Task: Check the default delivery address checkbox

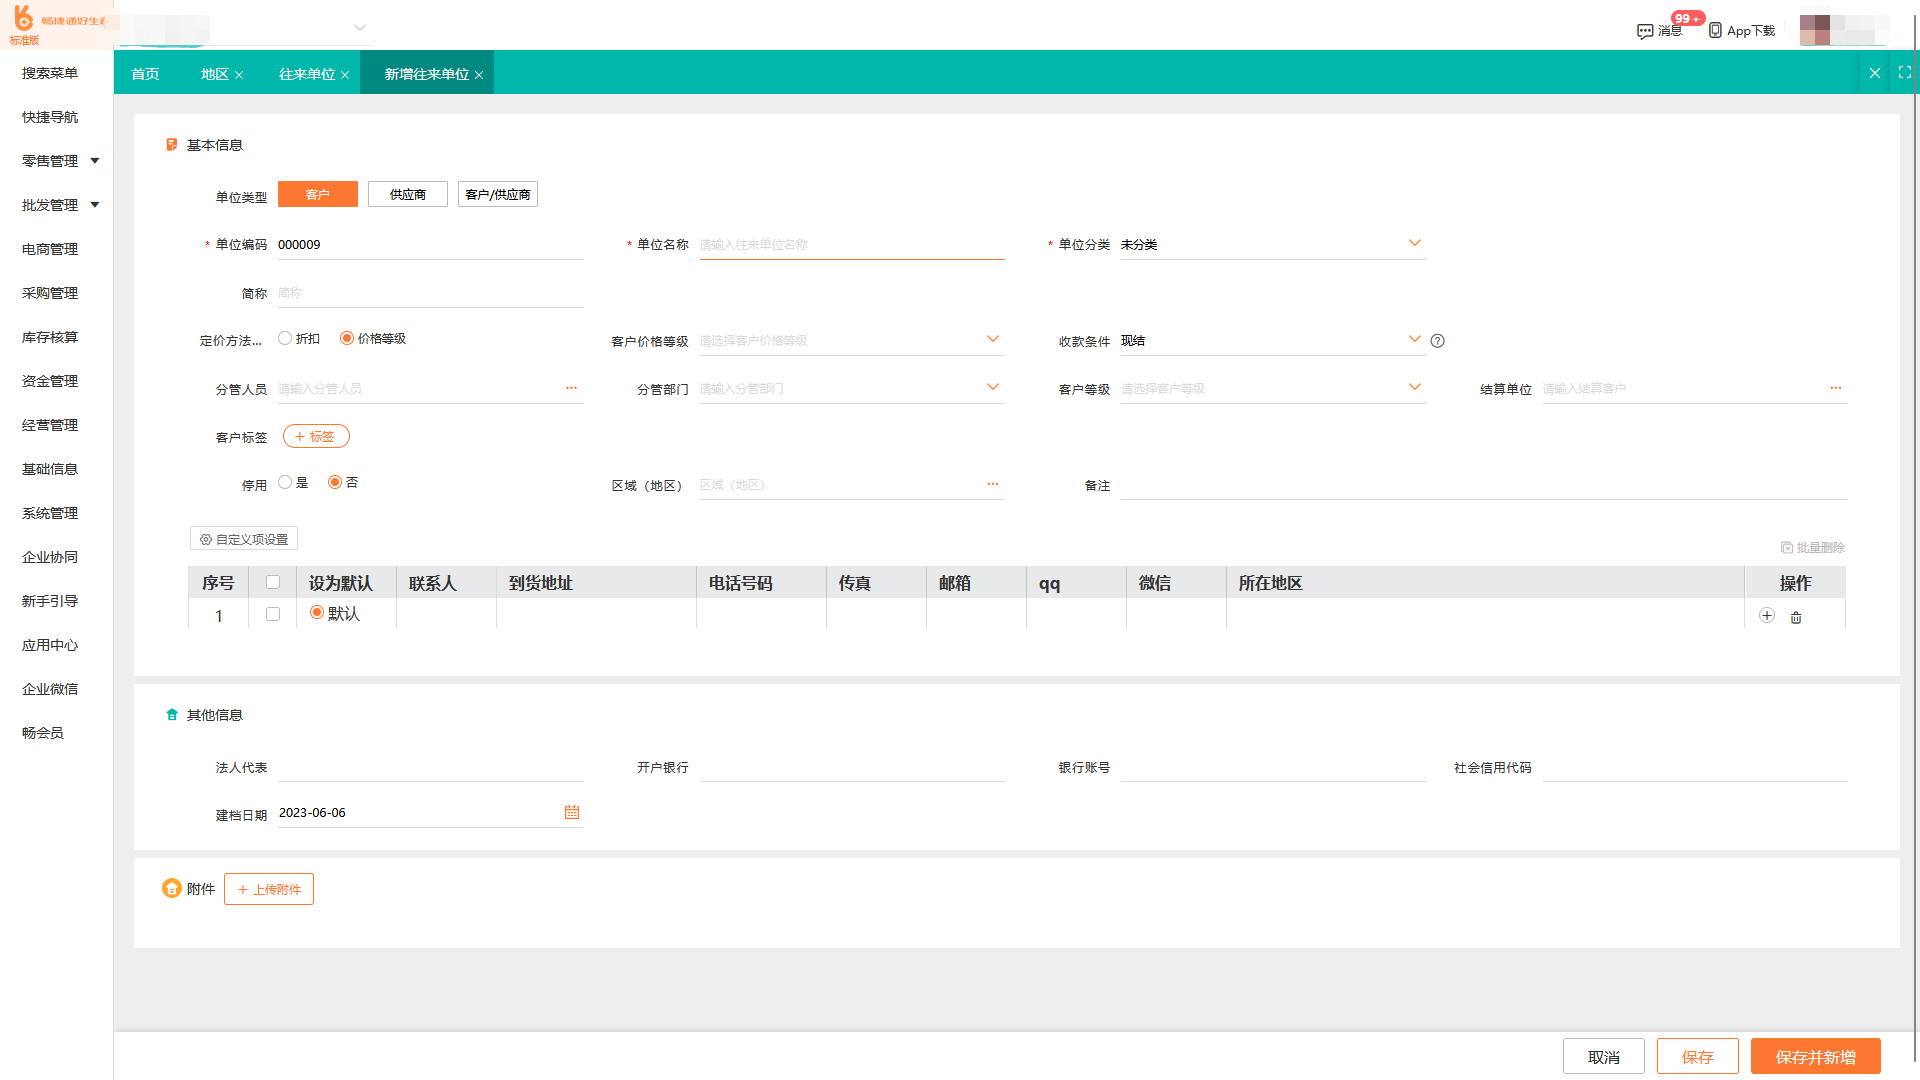Action: tap(272, 615)
